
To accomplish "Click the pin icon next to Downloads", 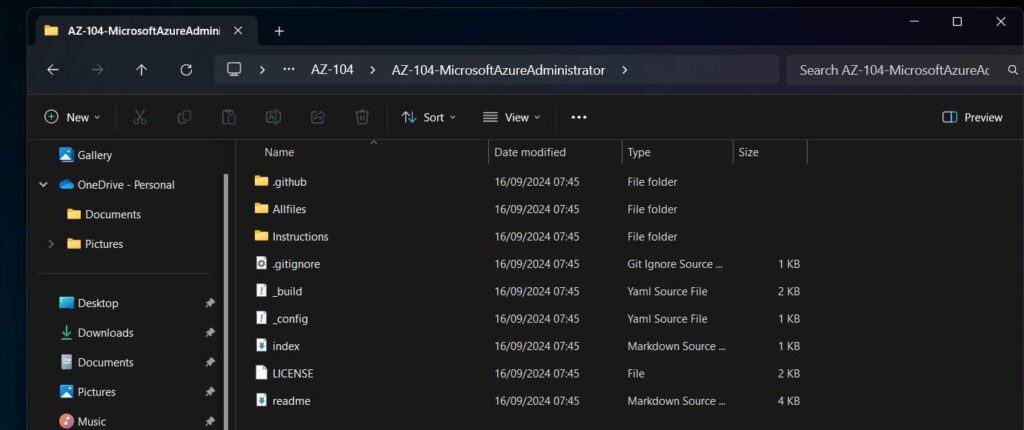I will click(x=210, y=333).
